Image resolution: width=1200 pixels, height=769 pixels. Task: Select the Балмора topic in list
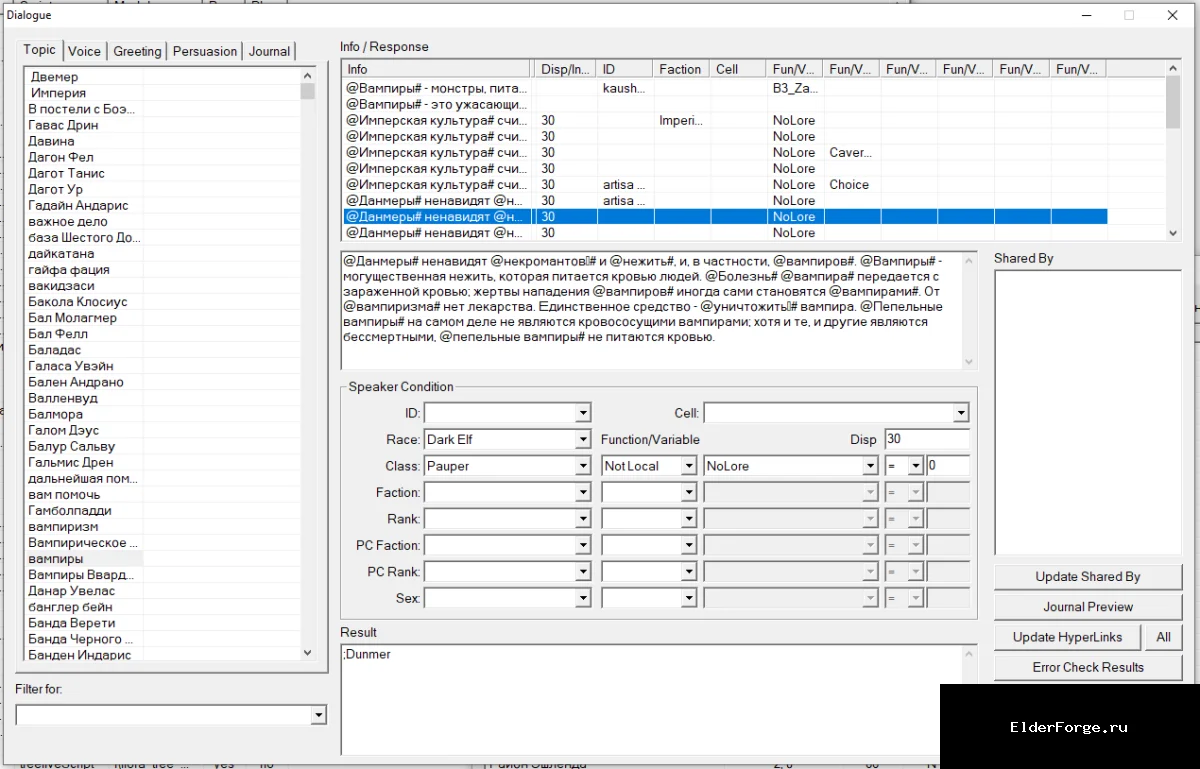56,414
